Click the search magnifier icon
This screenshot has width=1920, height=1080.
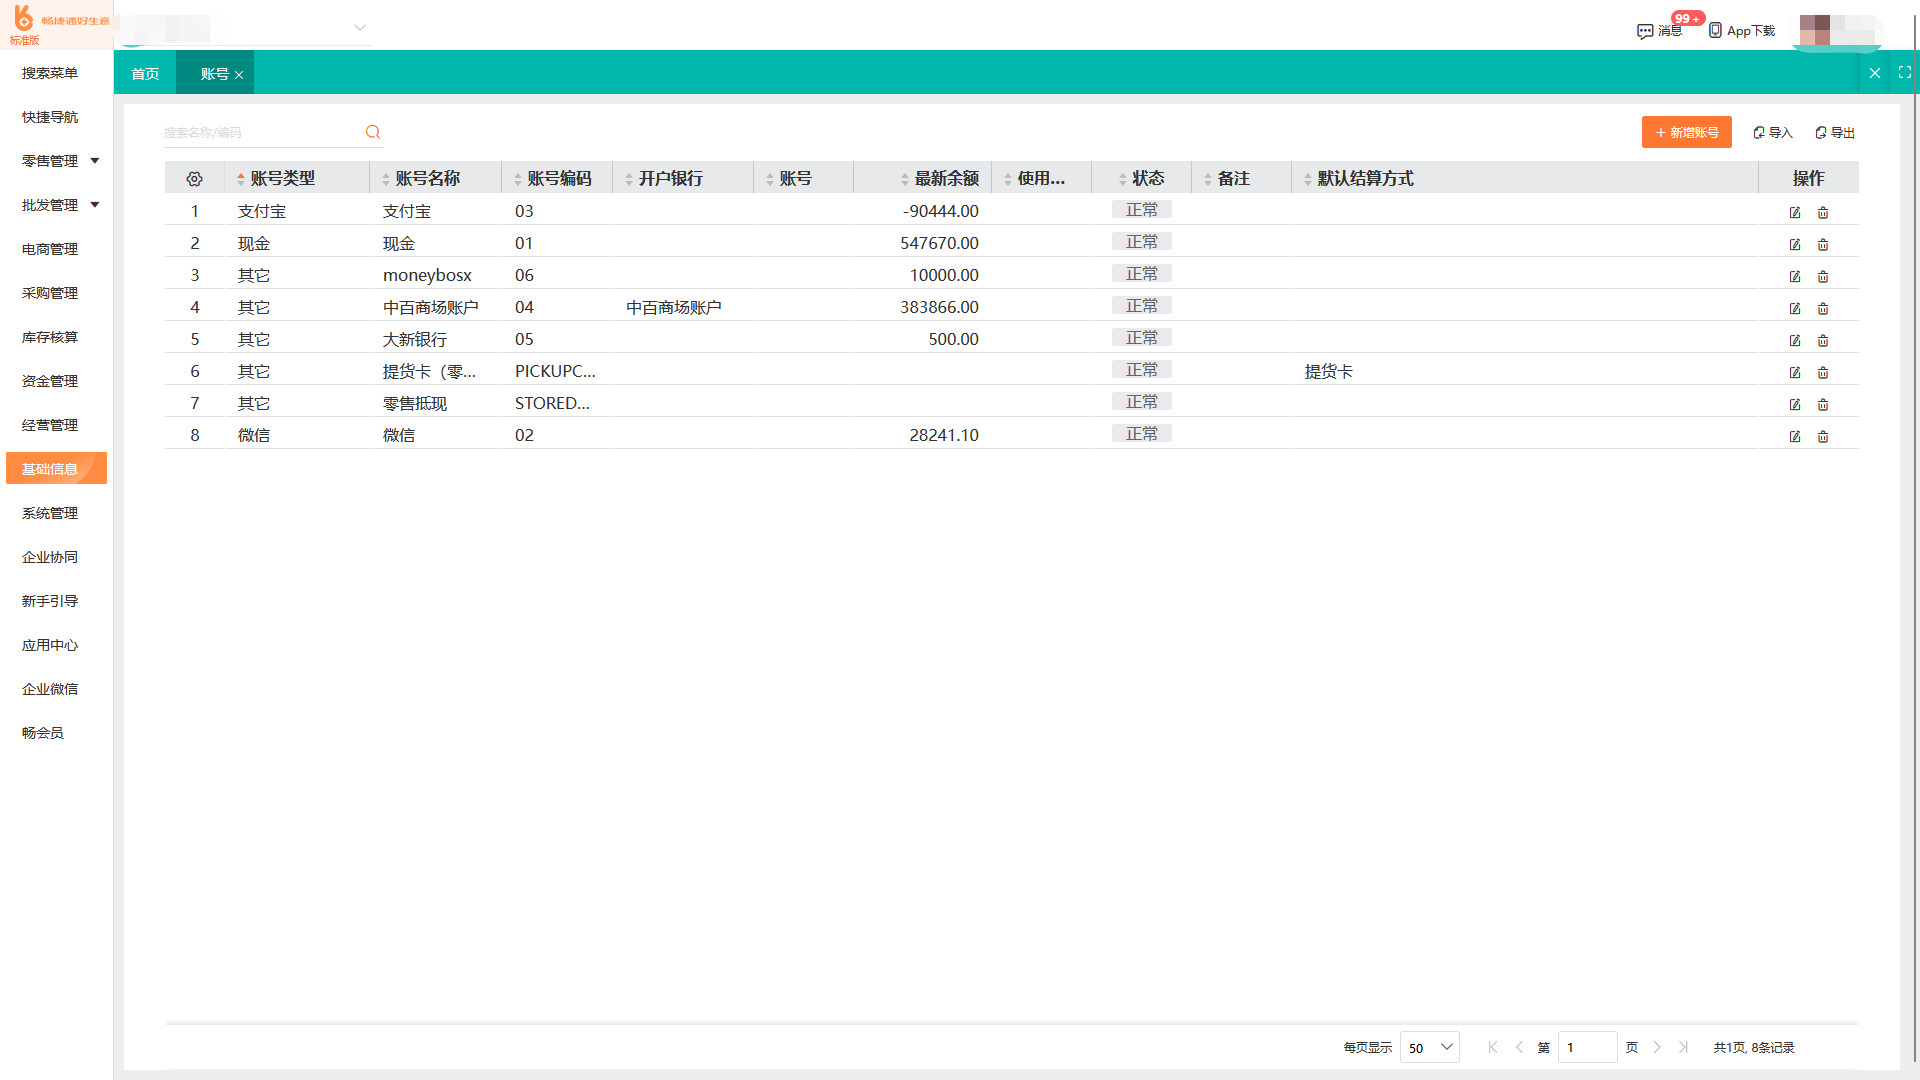click(373, 131)
